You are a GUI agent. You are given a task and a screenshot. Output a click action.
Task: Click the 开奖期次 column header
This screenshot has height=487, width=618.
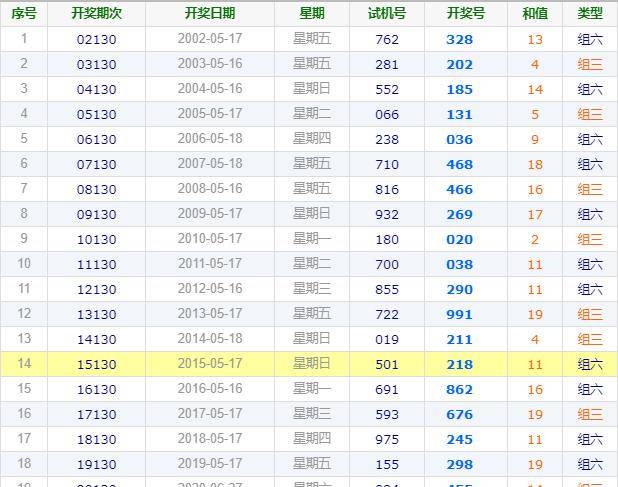tap(96, 13)
